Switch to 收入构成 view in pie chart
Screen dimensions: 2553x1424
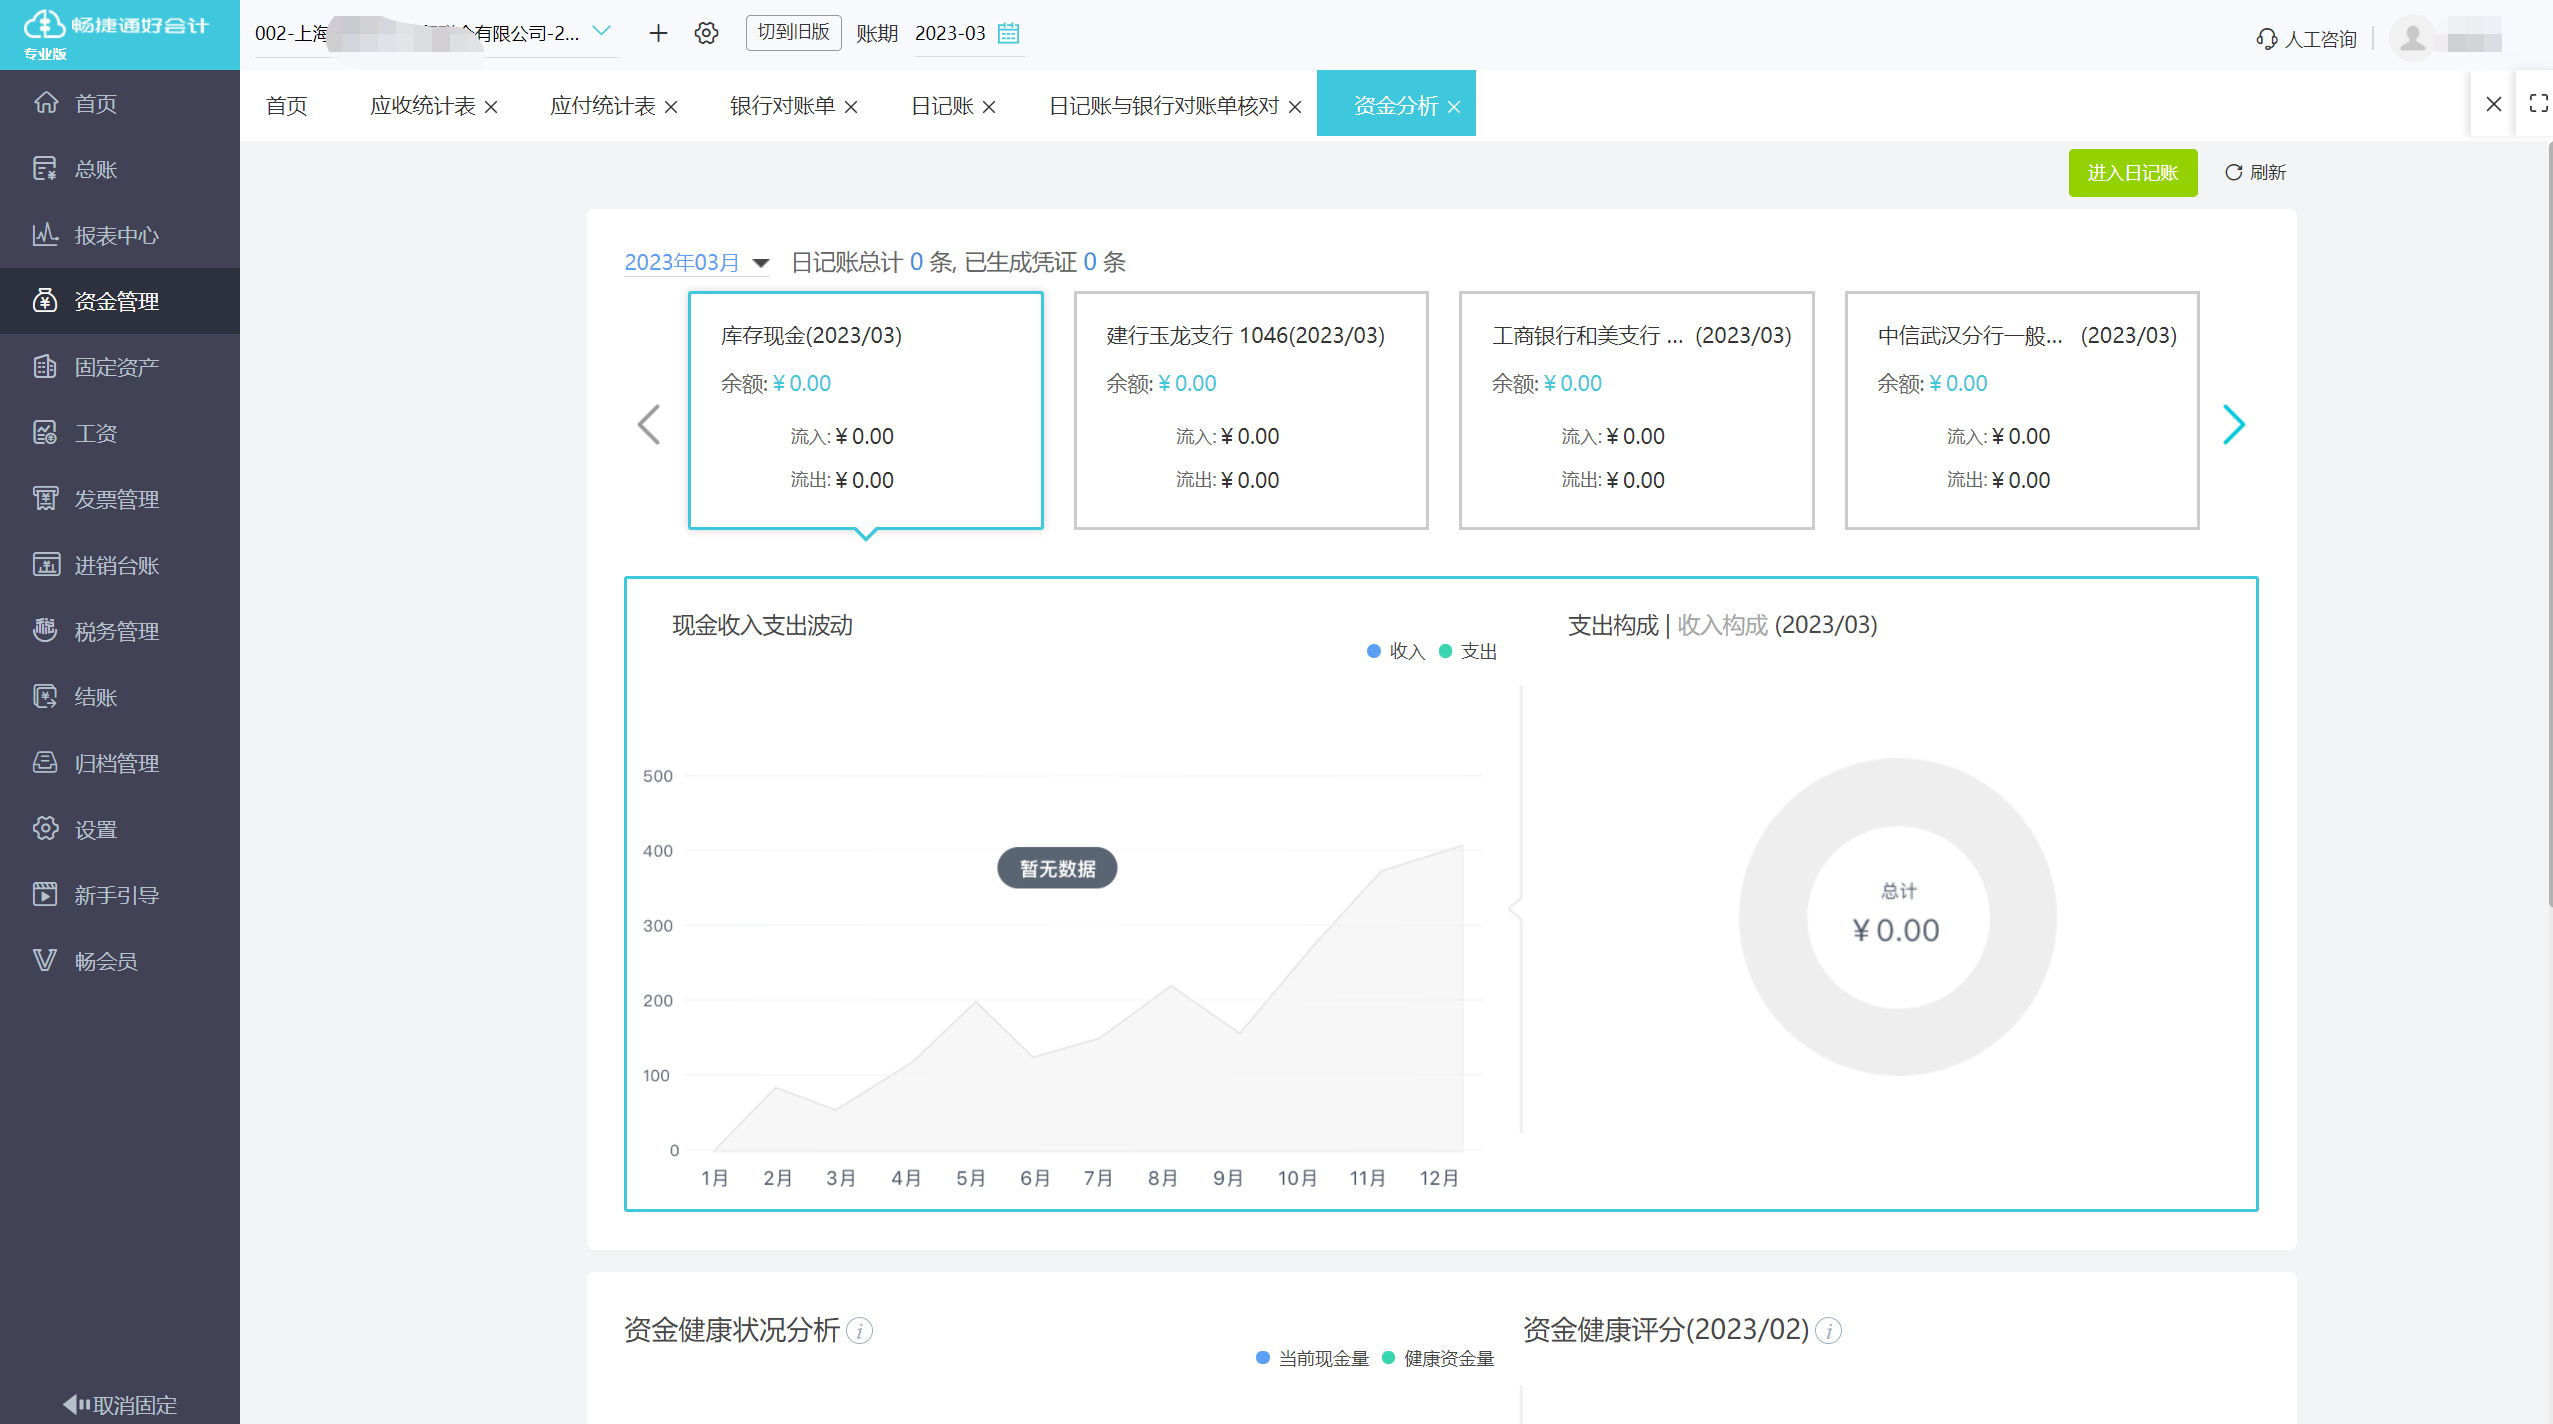[x=1724, y=624]
